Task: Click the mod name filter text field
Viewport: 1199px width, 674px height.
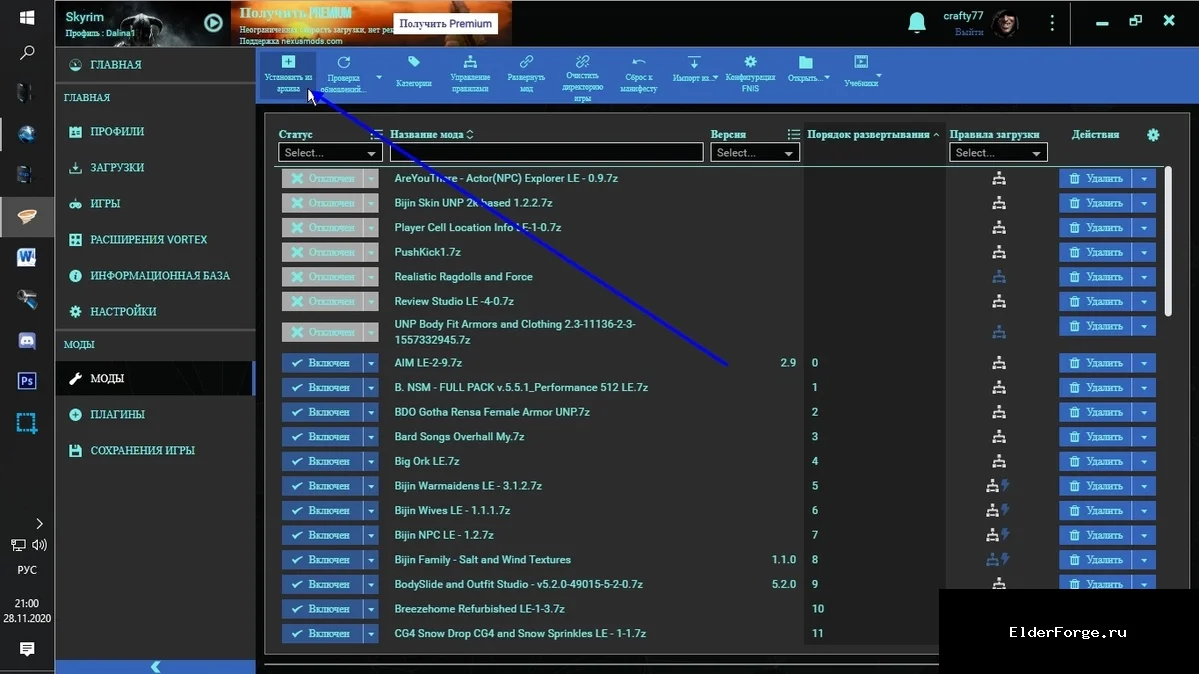Action: tap(546, 153)
